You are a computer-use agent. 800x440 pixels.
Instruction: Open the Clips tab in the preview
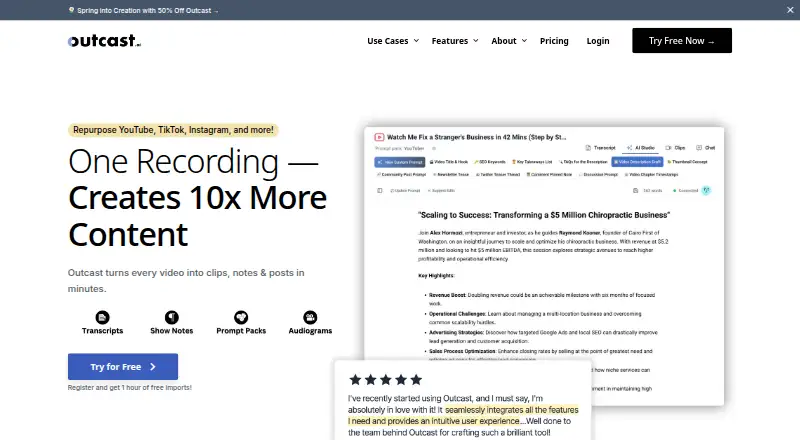pyautogui.click(x=676, y=148)
